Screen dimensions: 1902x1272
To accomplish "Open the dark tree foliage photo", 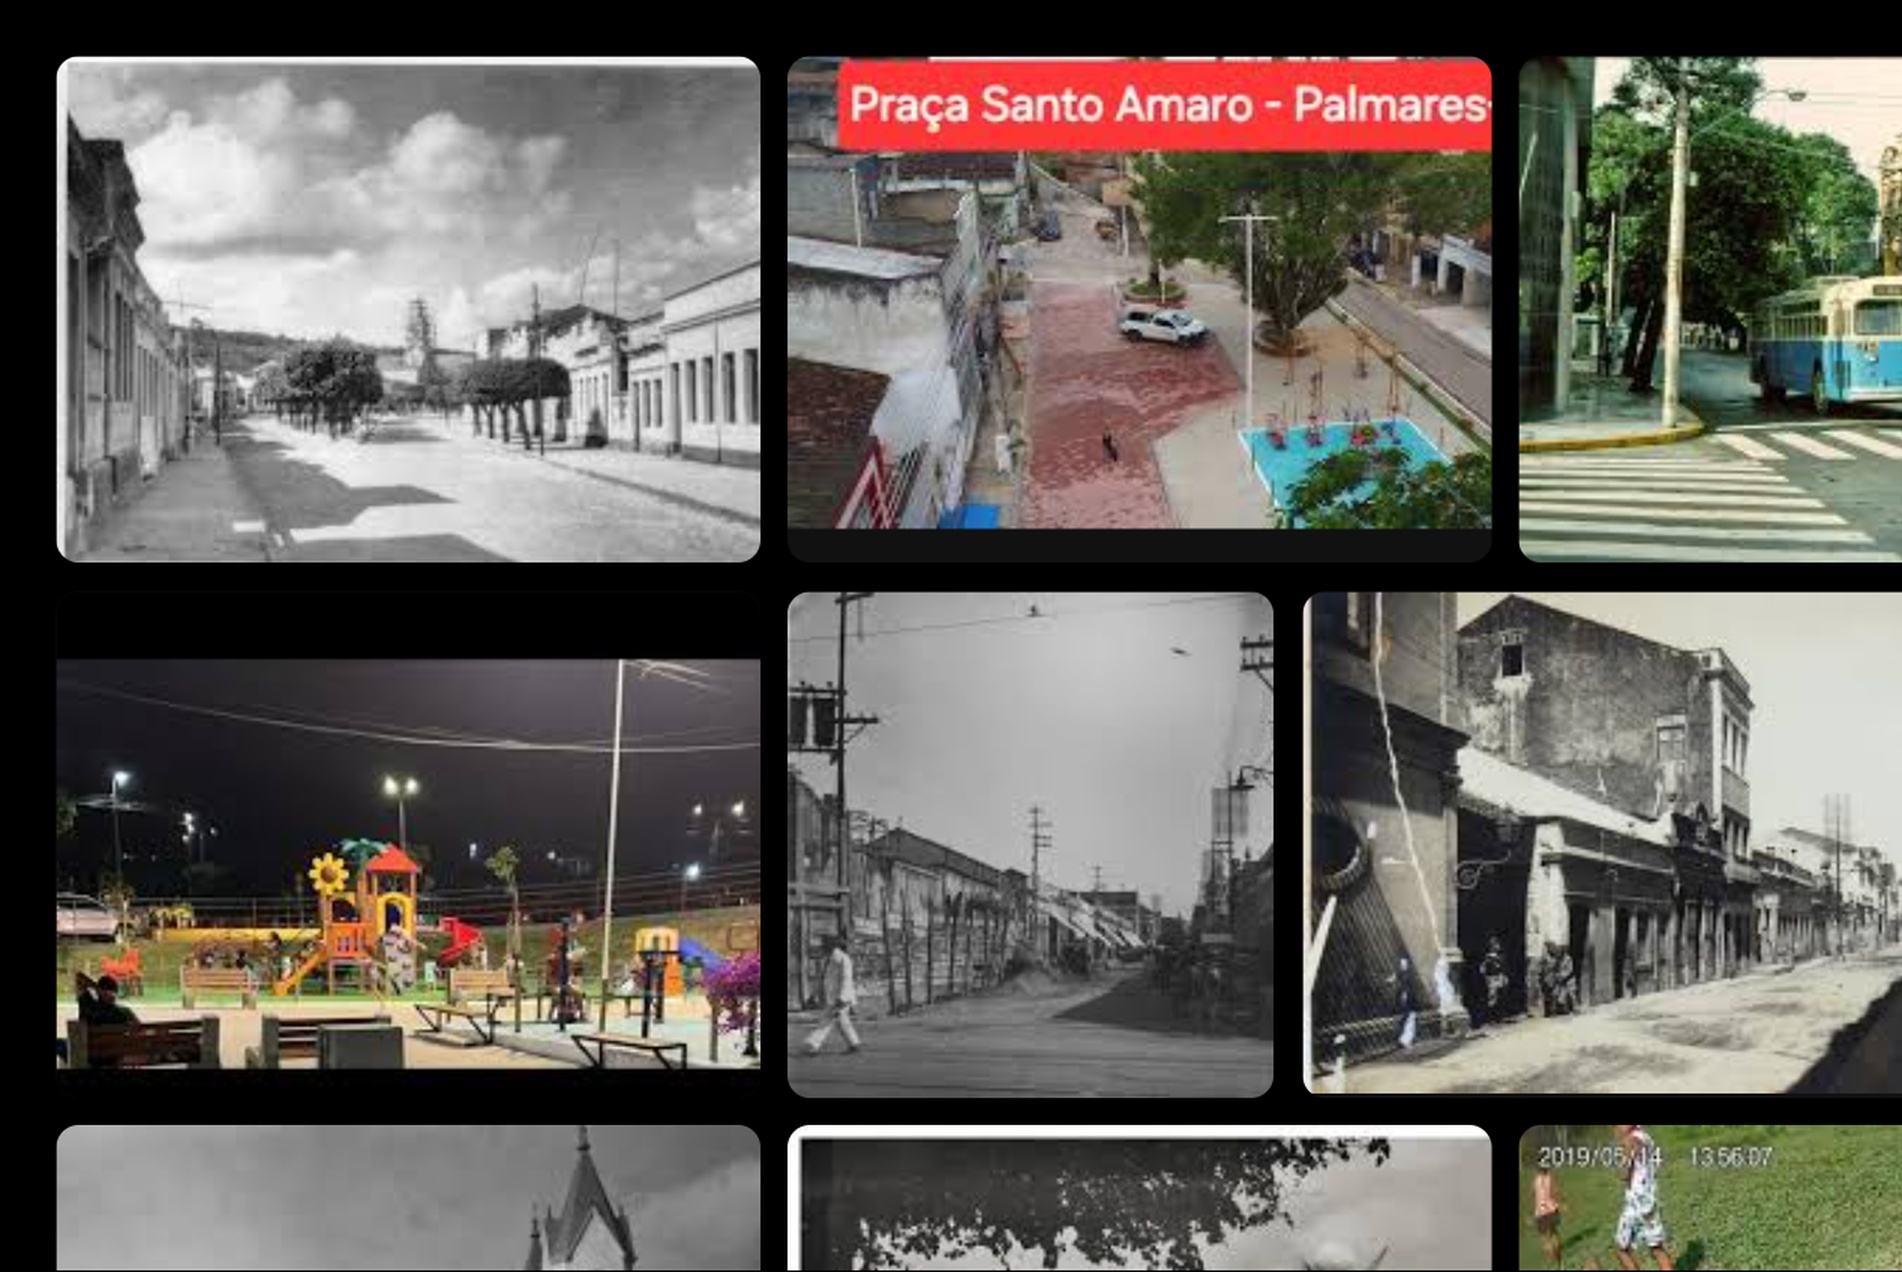I will (x=1138, y=1200).
